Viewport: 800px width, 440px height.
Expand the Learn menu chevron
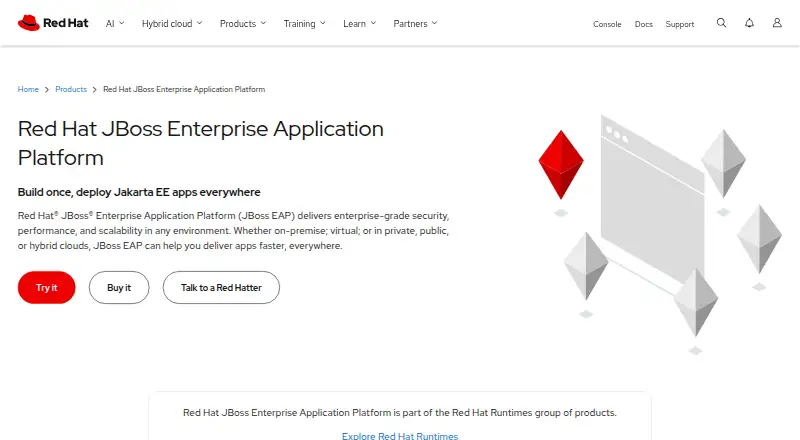point(373,23)
